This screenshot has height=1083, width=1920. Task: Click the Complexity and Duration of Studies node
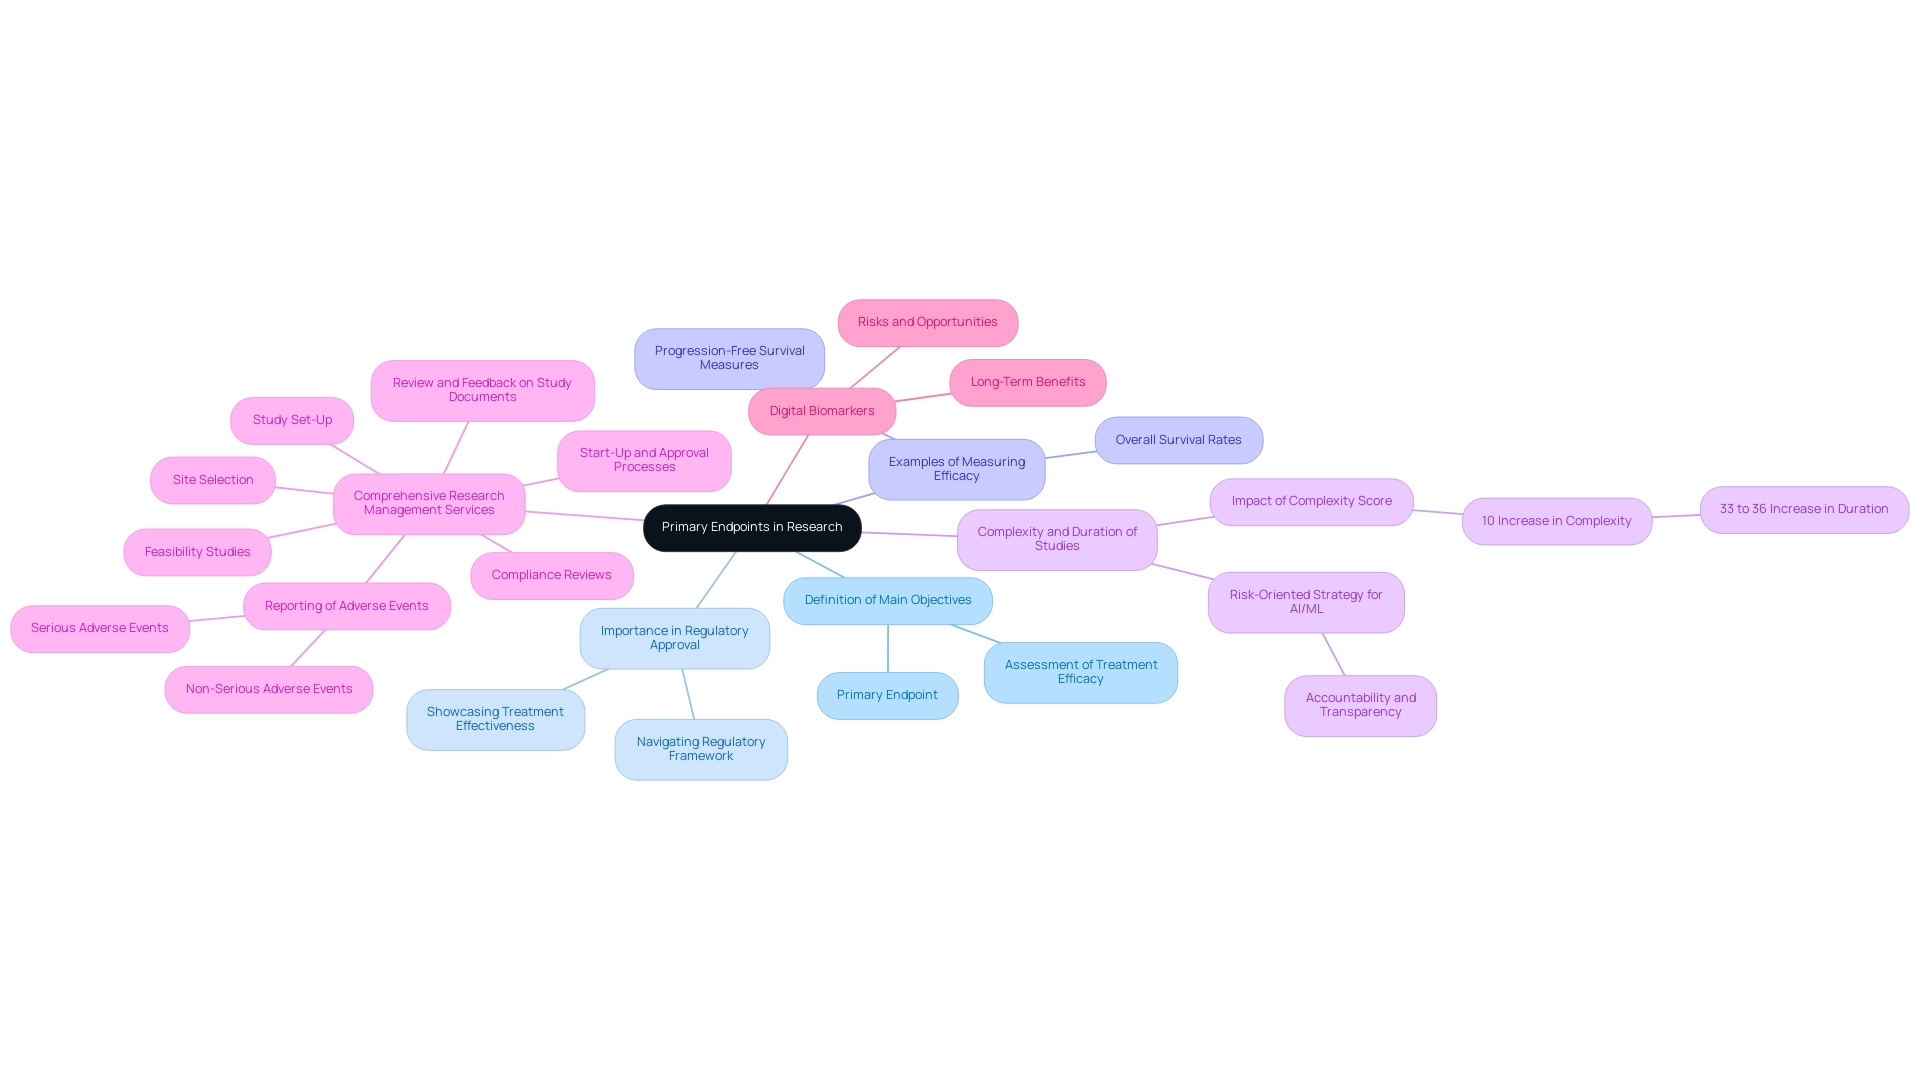(1056, 538)
